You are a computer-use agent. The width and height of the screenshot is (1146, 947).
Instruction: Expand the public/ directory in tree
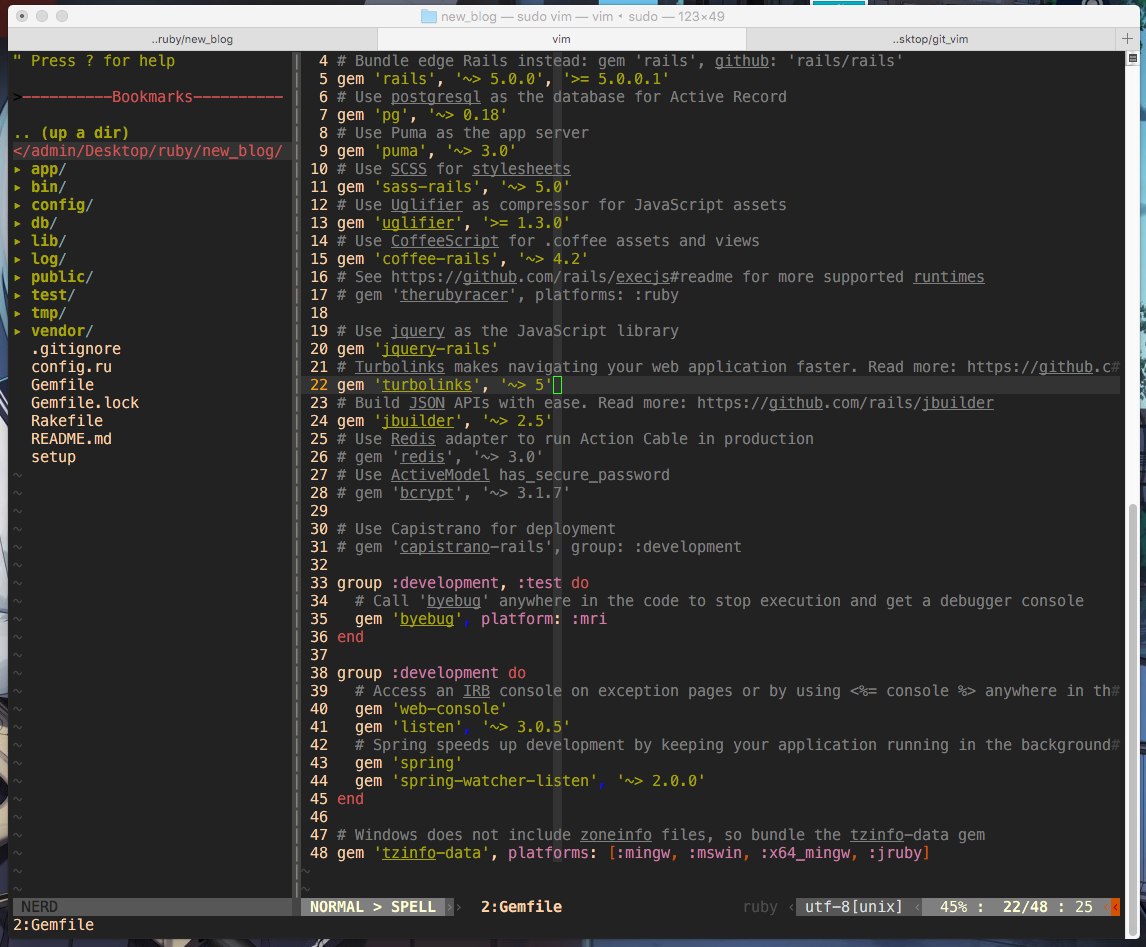19,277
